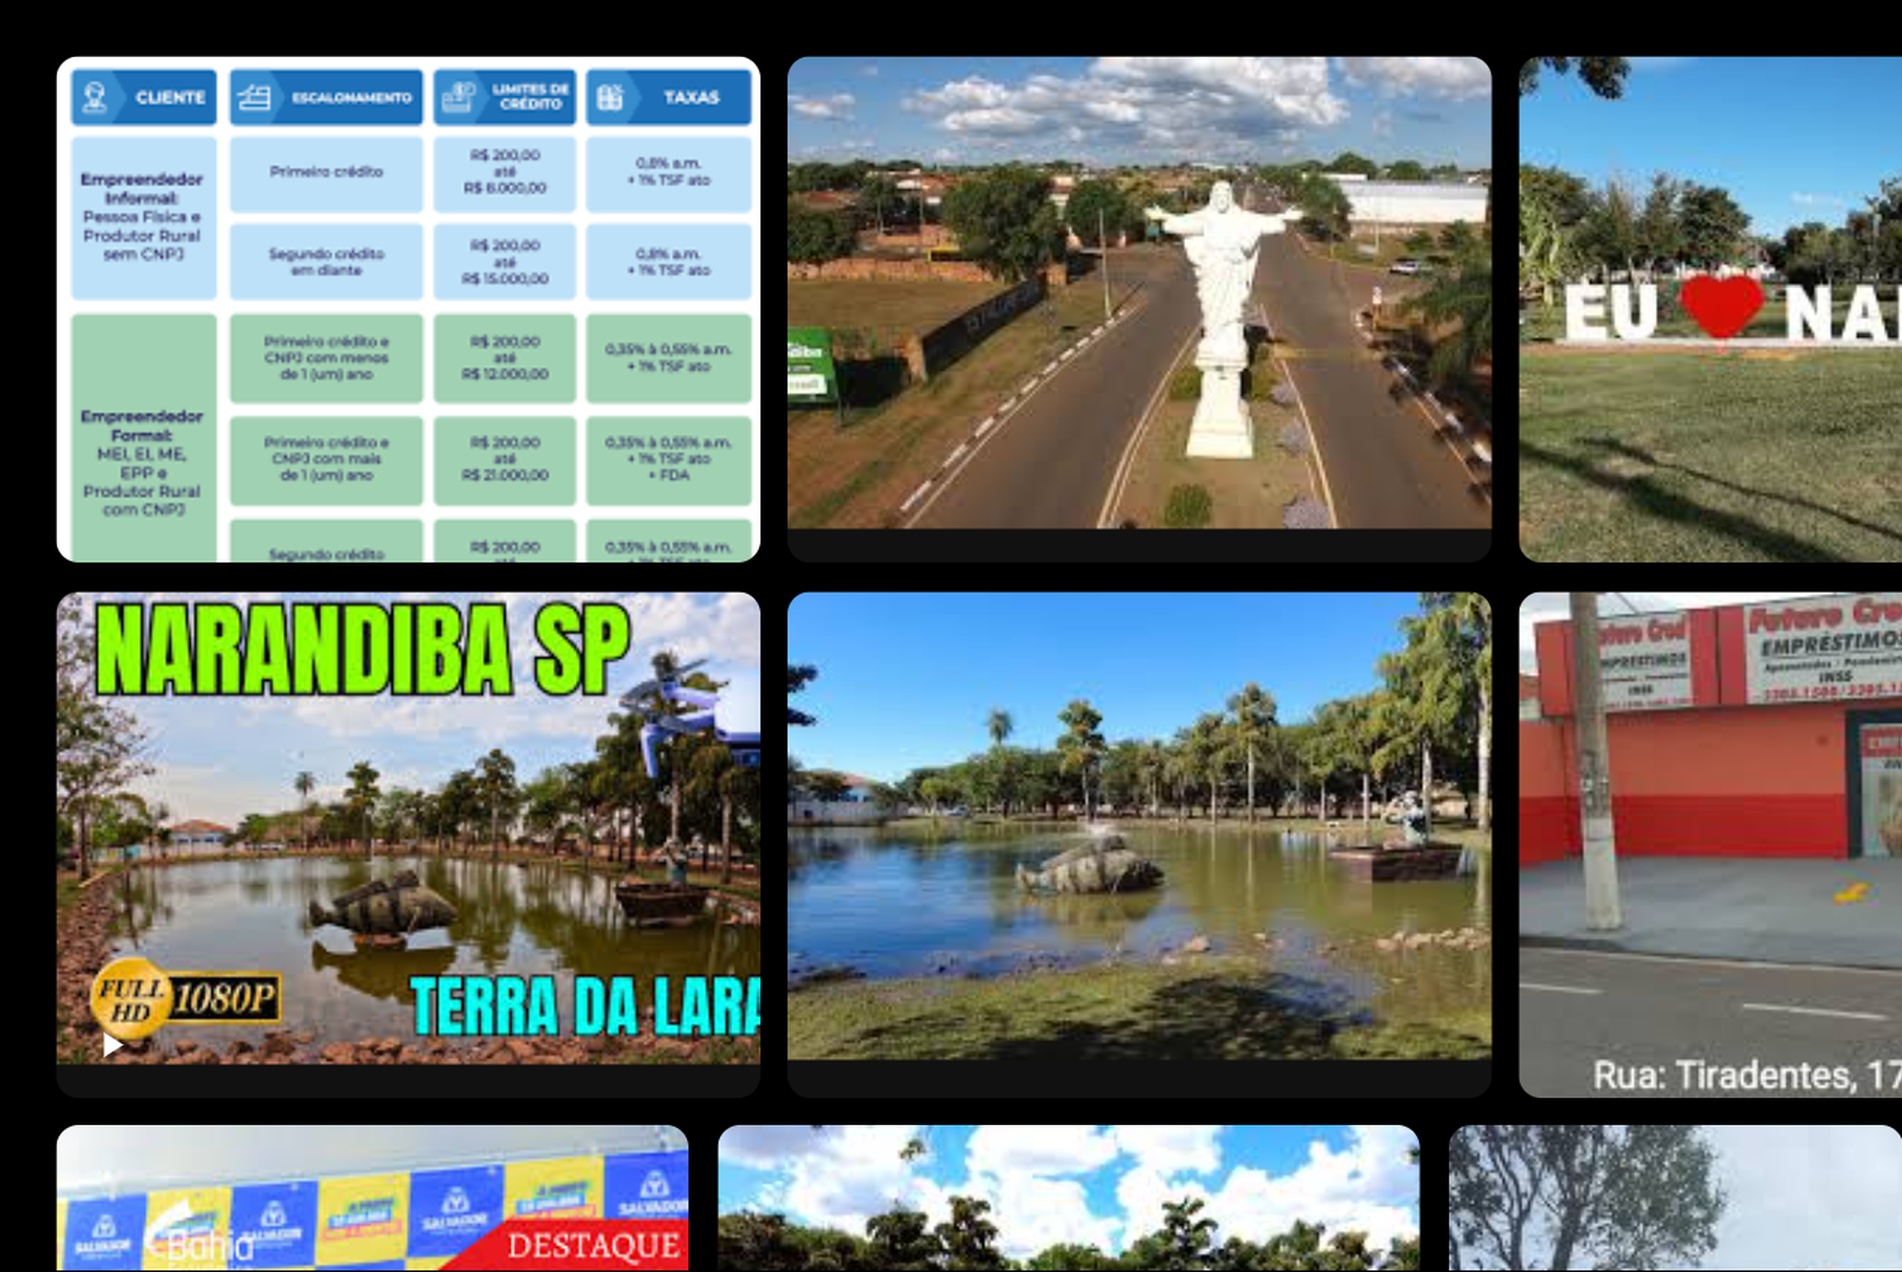The image size is (1902, 1272).
Task: Click the red DESTAQUE label
Action: [x=592, y=1246]
